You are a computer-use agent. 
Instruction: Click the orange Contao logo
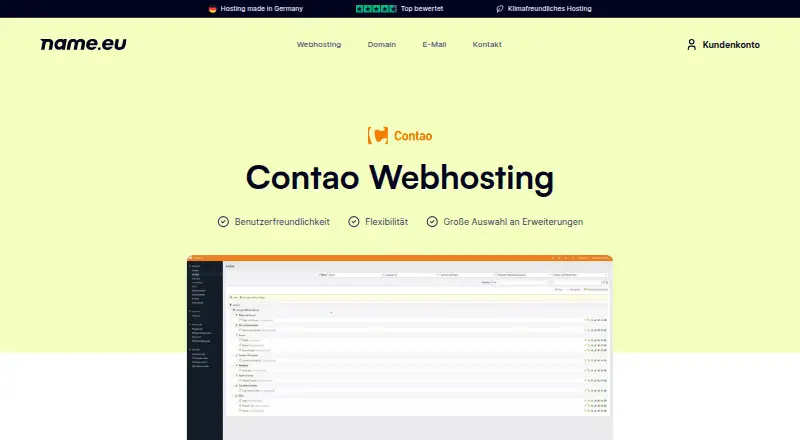click(x=400, y=135)
